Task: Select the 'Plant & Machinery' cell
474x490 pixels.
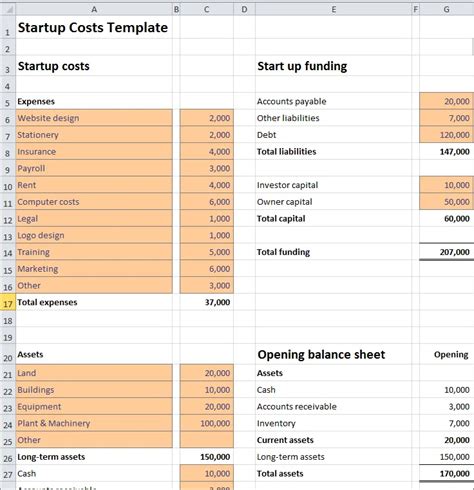Action: coord(94,423)
